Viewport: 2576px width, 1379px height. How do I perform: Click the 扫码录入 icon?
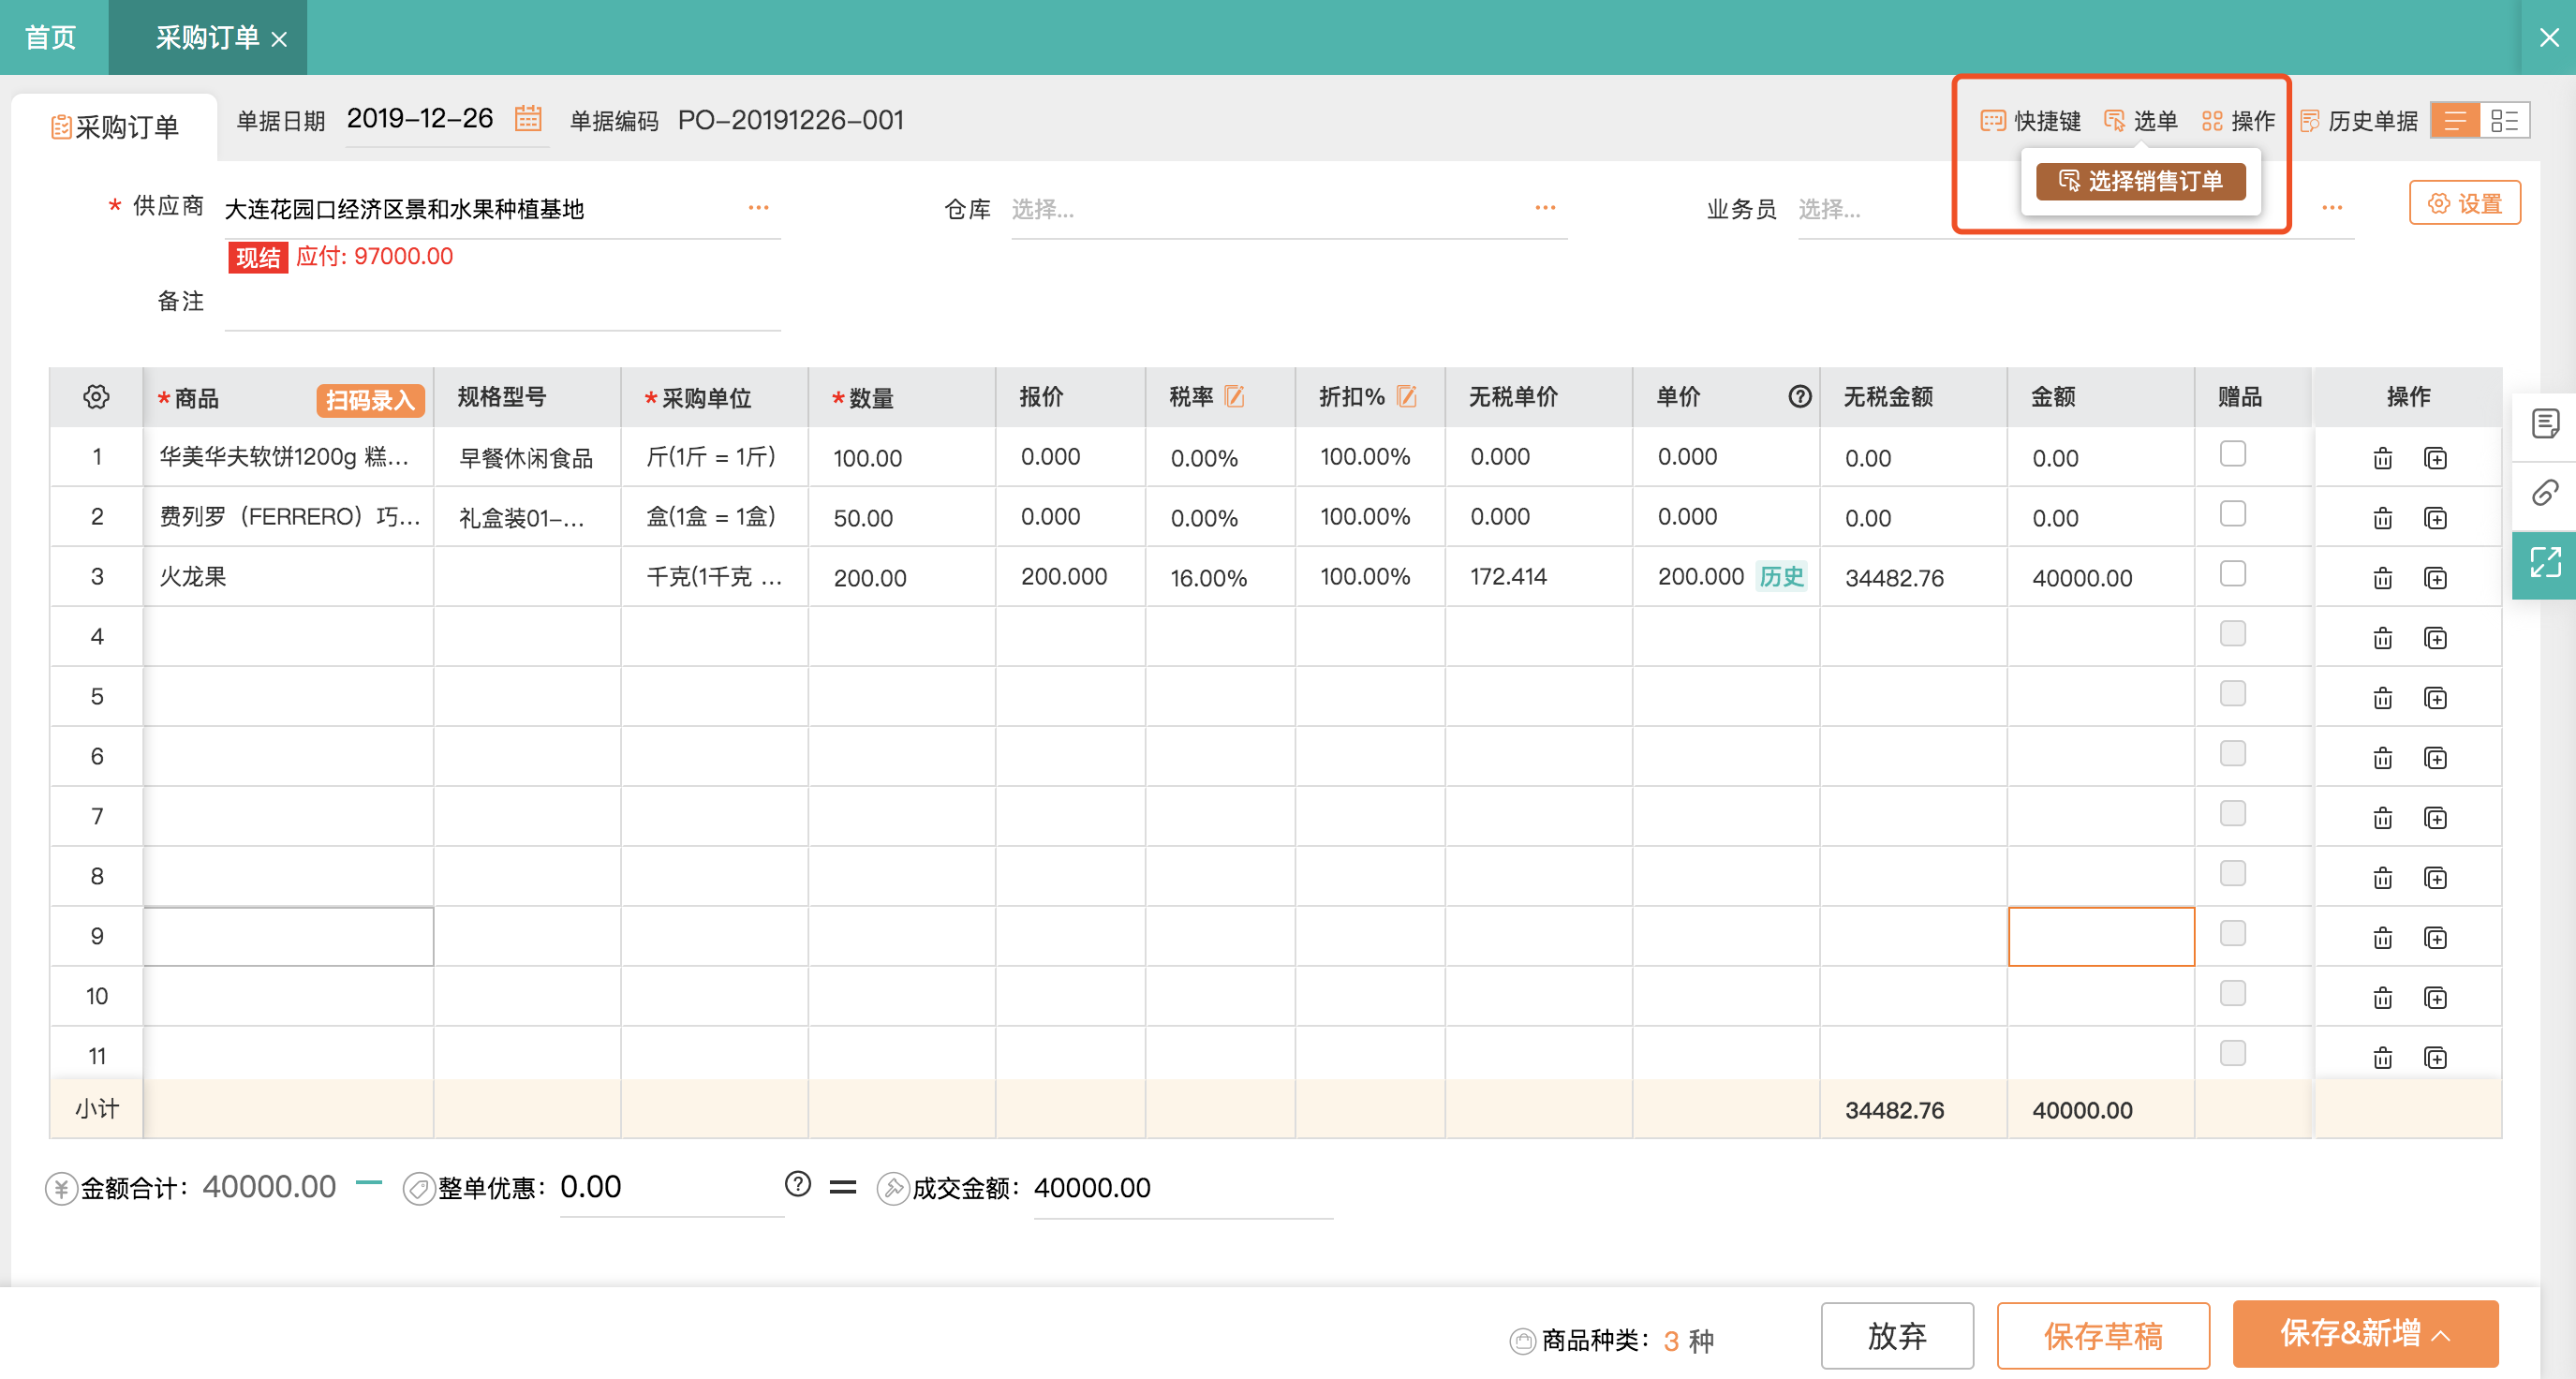[x=368, y=397]
